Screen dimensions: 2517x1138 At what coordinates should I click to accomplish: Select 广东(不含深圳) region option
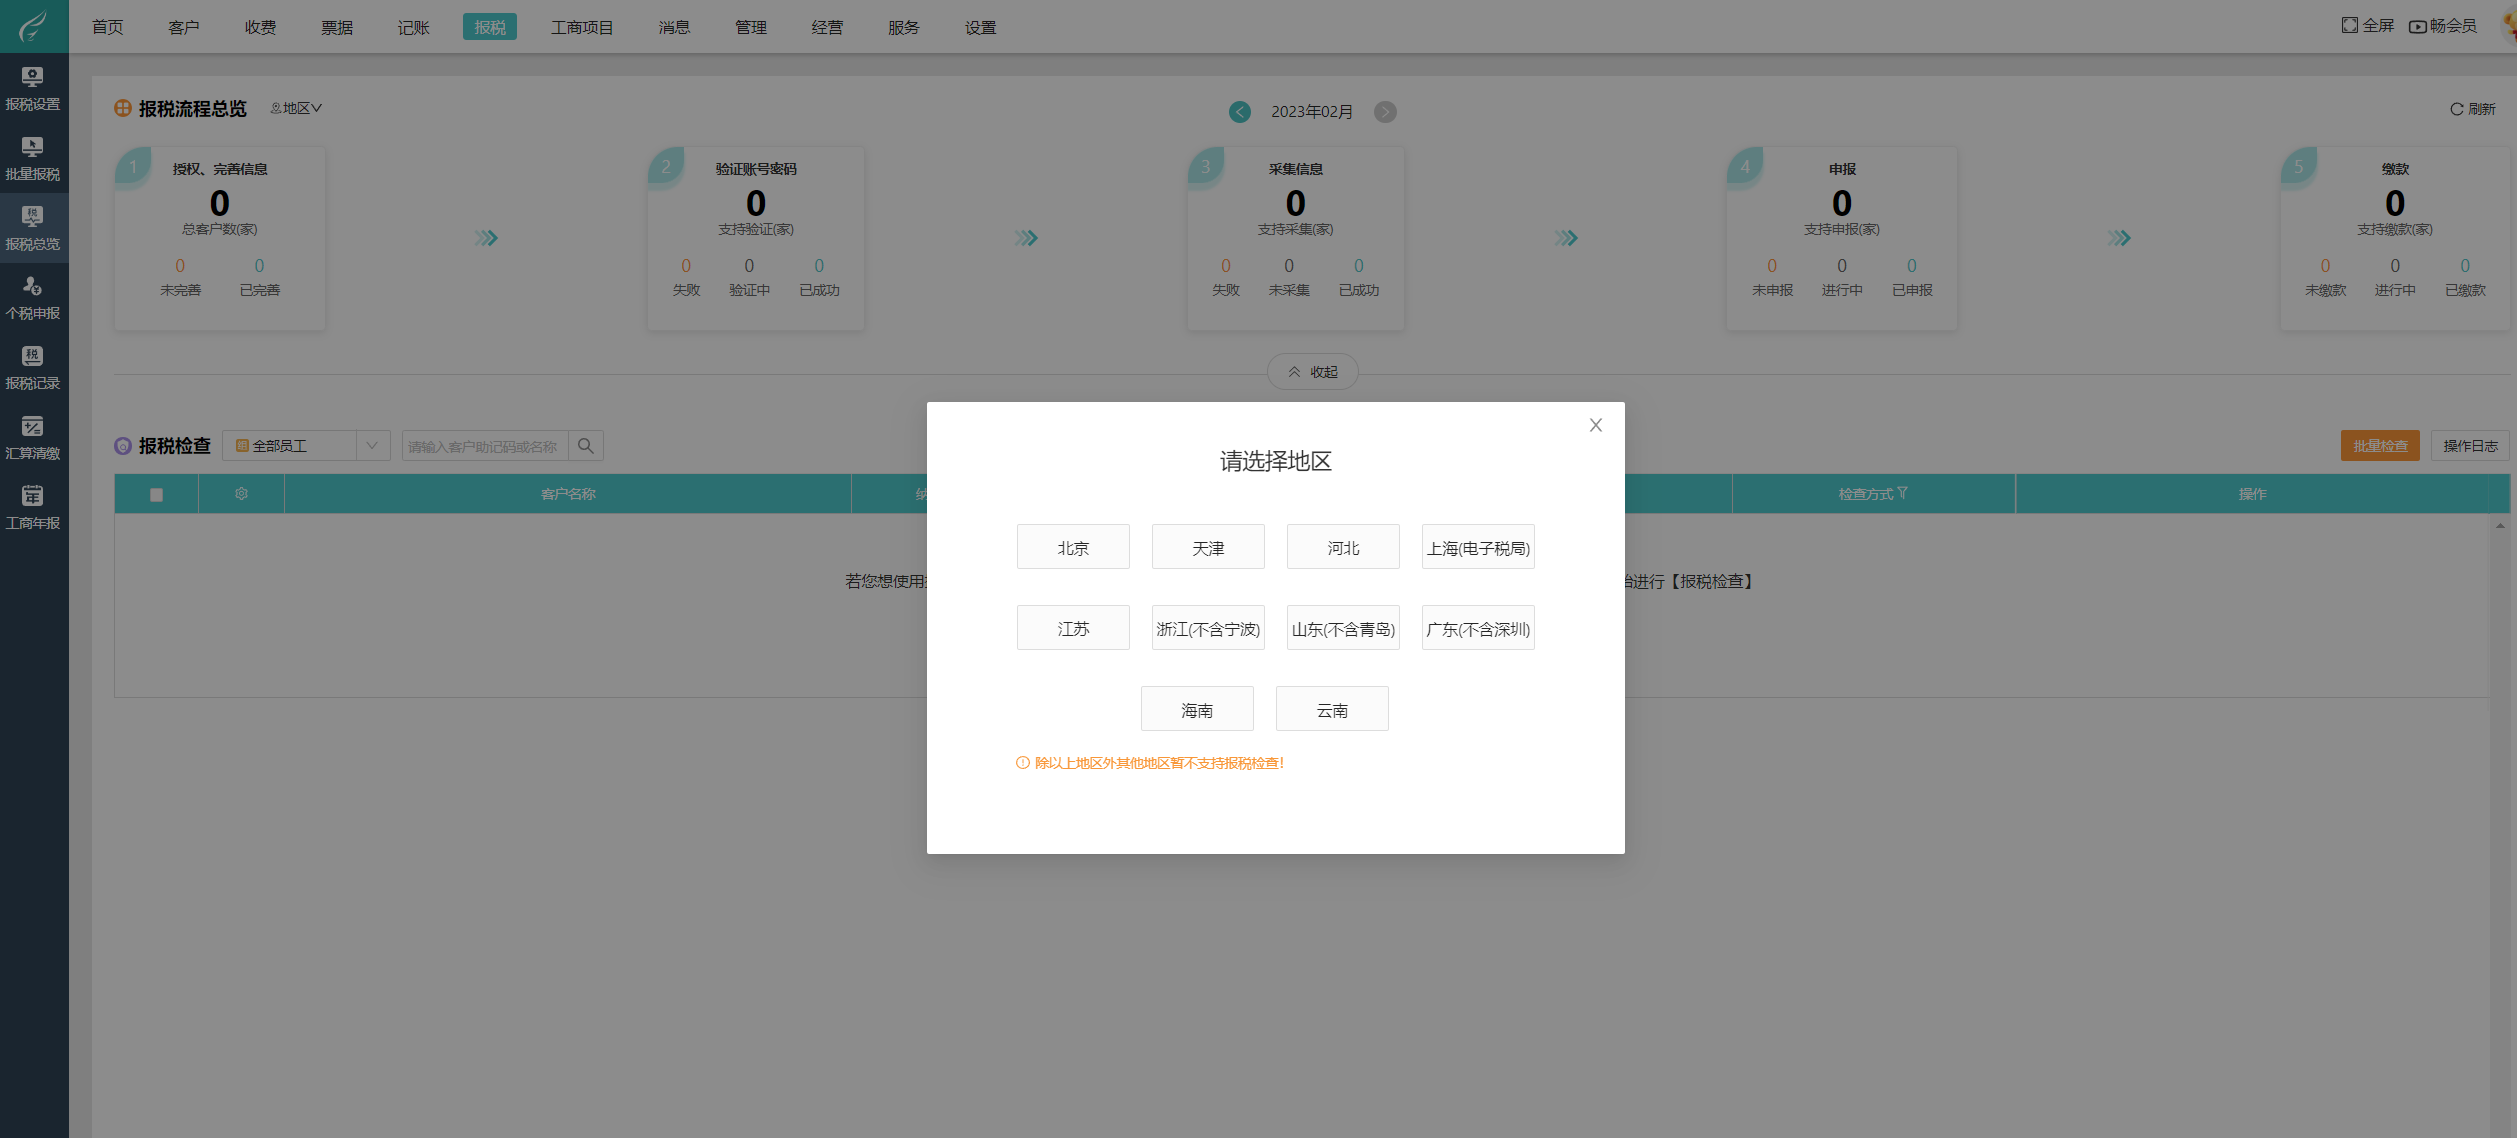pos(1474,628)
